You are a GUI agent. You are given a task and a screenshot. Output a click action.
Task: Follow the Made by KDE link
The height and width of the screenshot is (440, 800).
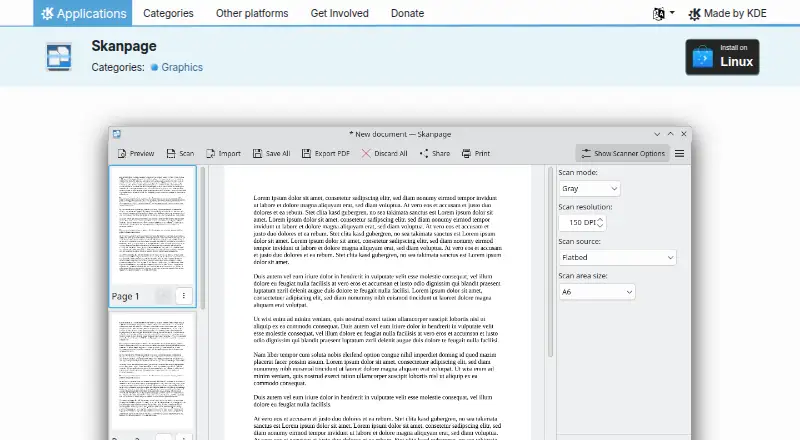[x=727, y=14]
